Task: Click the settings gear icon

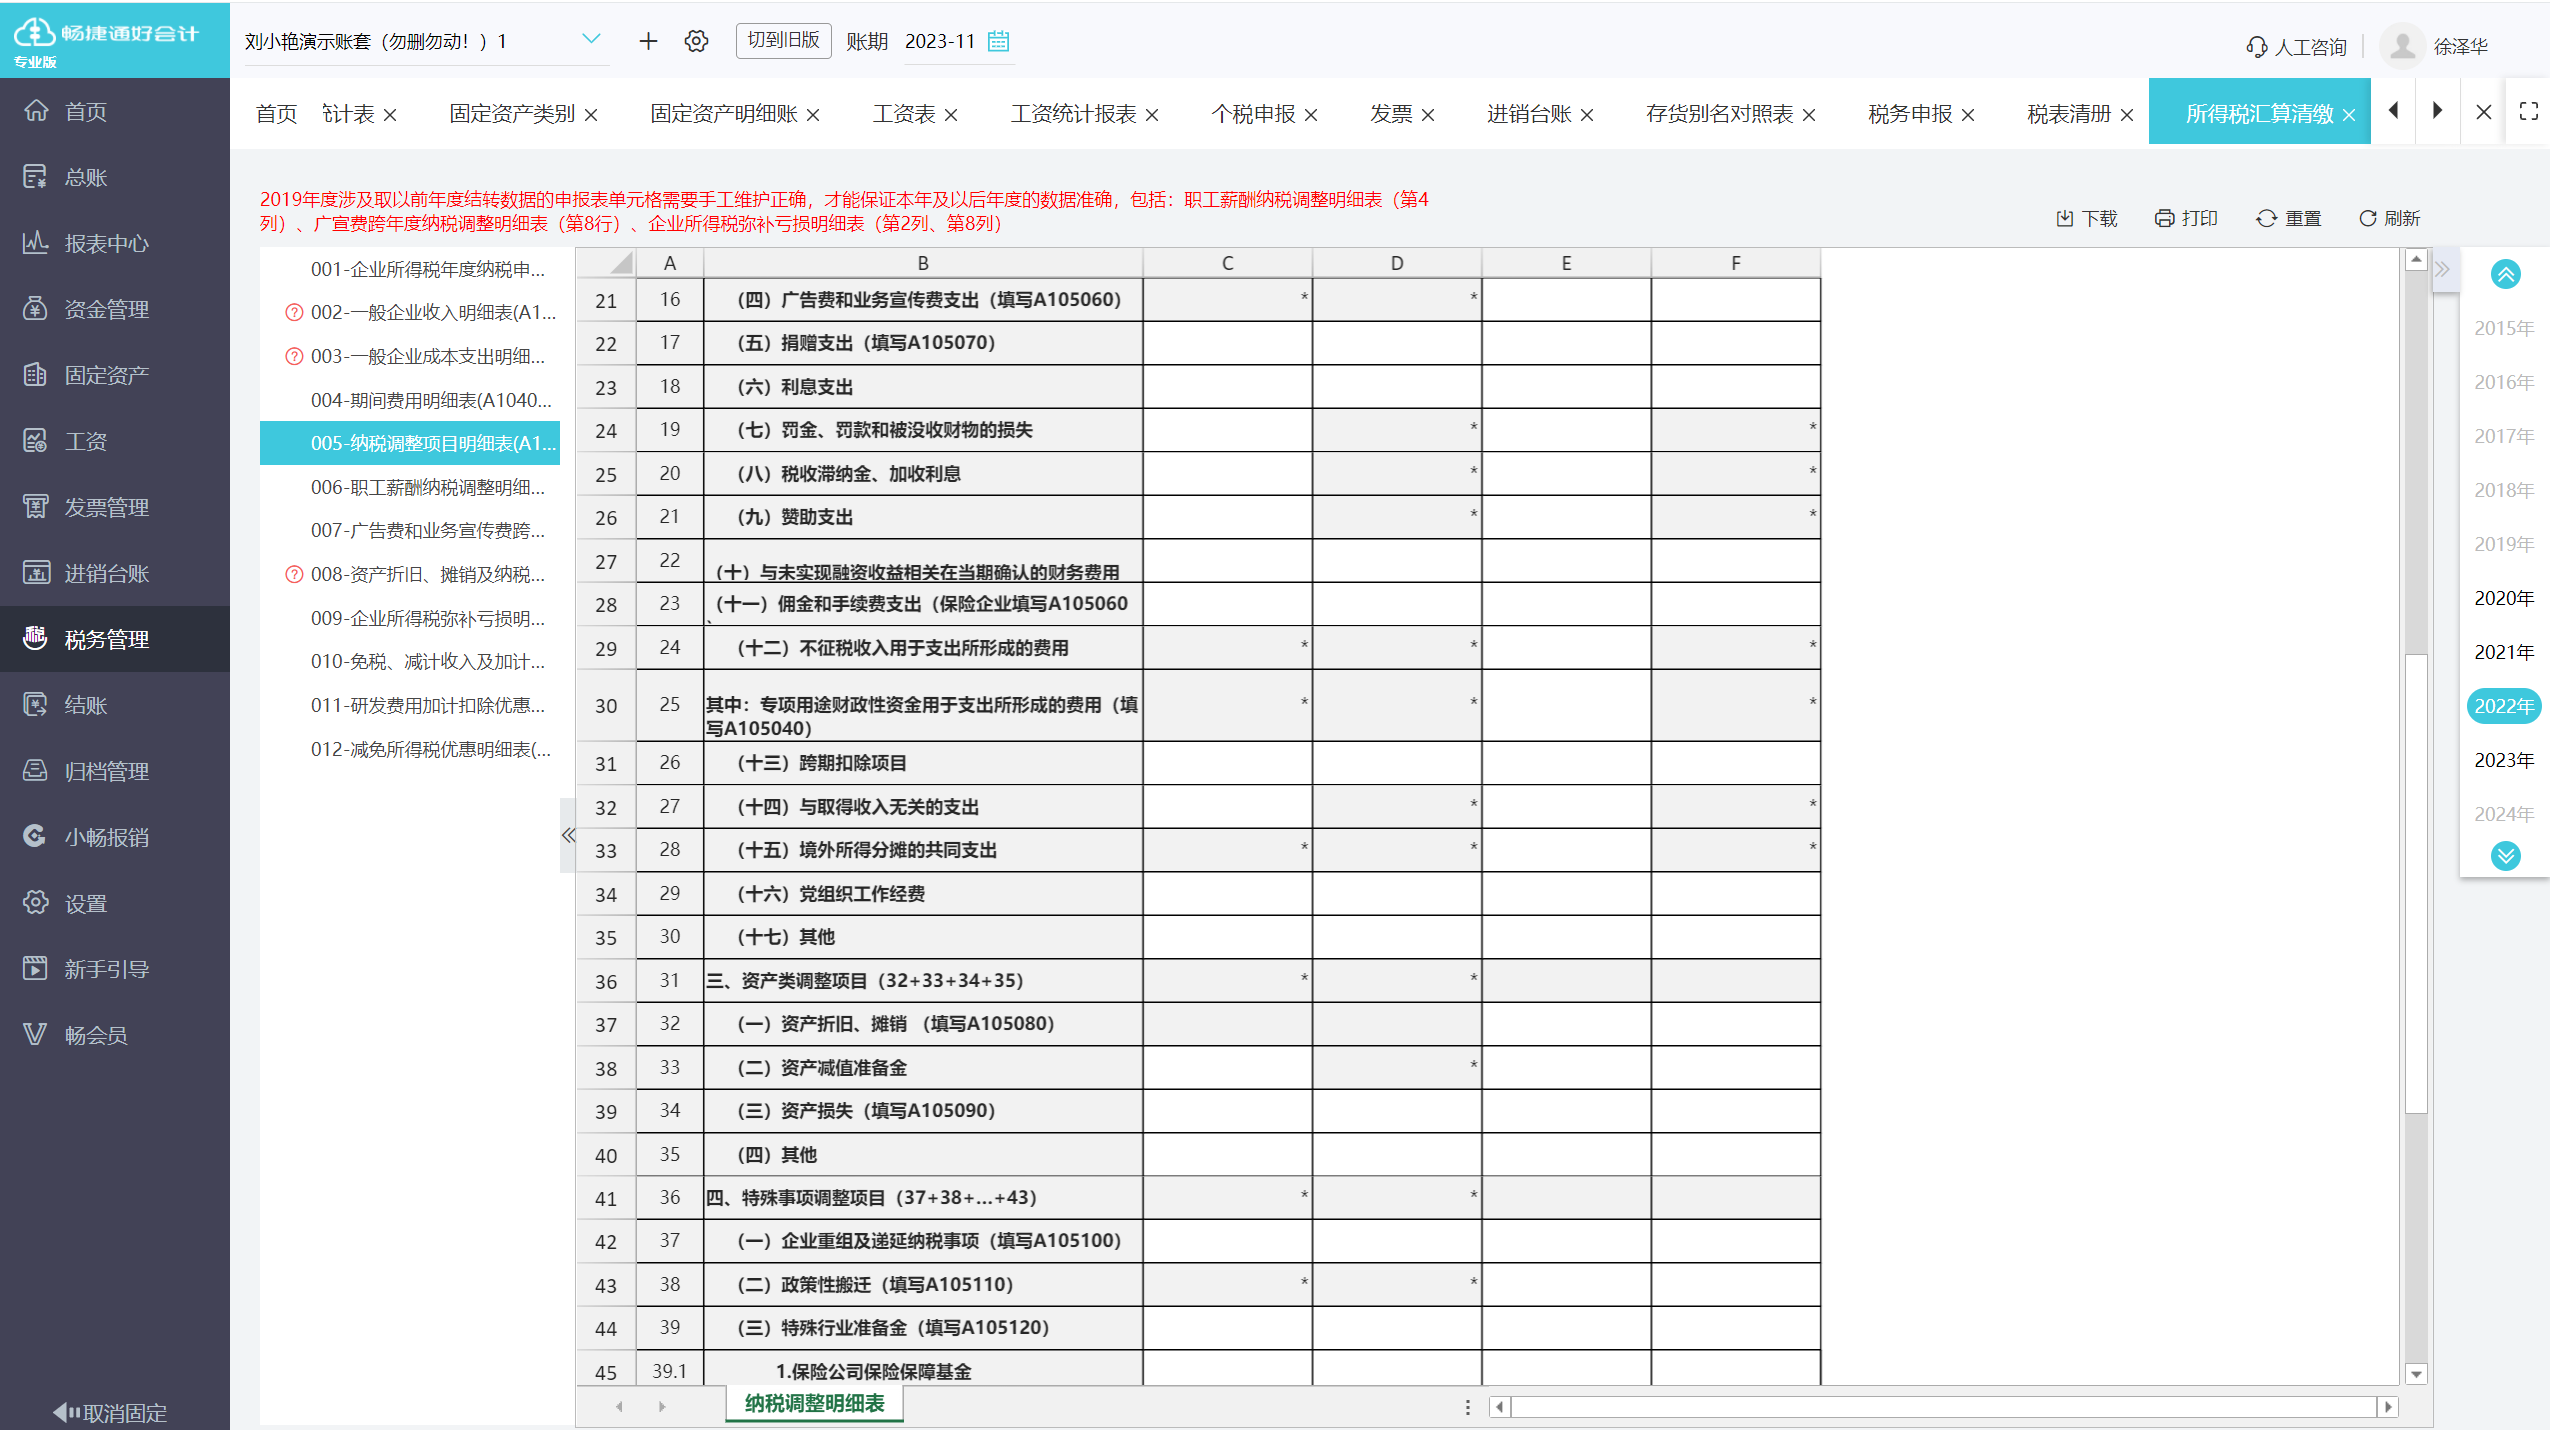Action: [x=697, y=37]
